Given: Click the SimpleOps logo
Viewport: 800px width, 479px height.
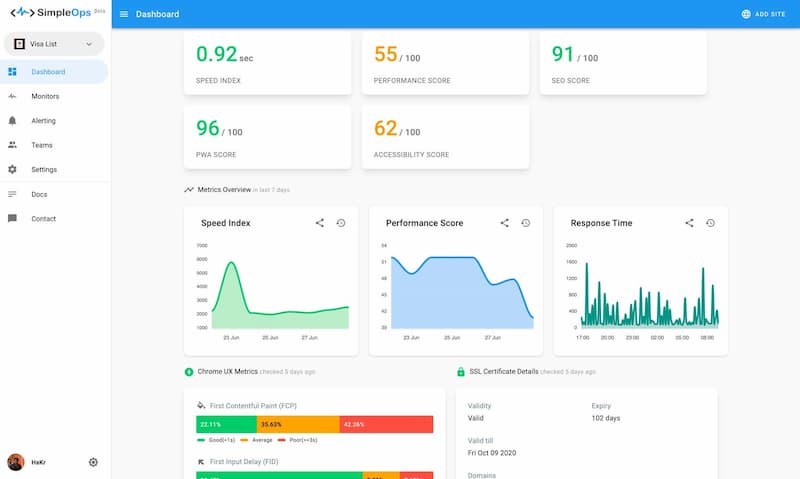Looking at the screenshot, I should pyautogui.click(x=54, y=13).
